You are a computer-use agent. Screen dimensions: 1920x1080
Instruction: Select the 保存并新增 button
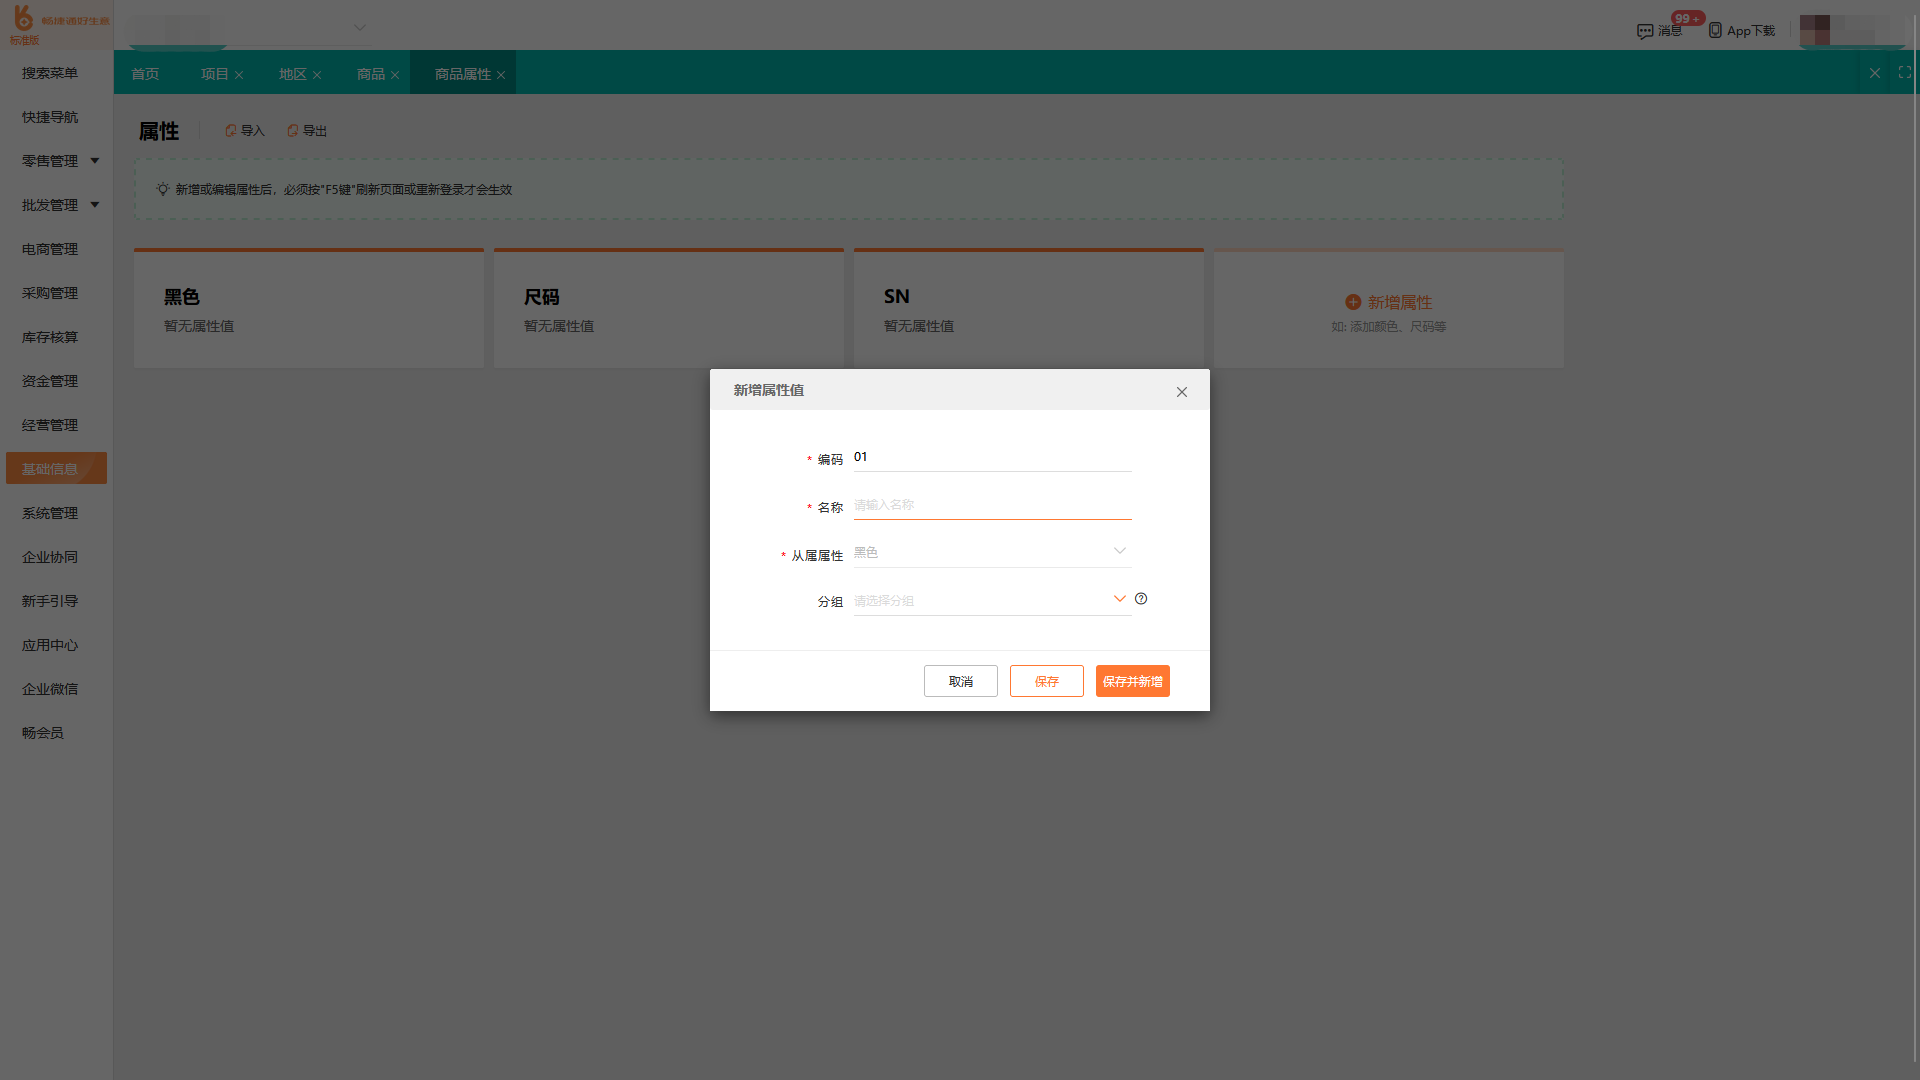pyautogui.click(x=1131, y=680)
